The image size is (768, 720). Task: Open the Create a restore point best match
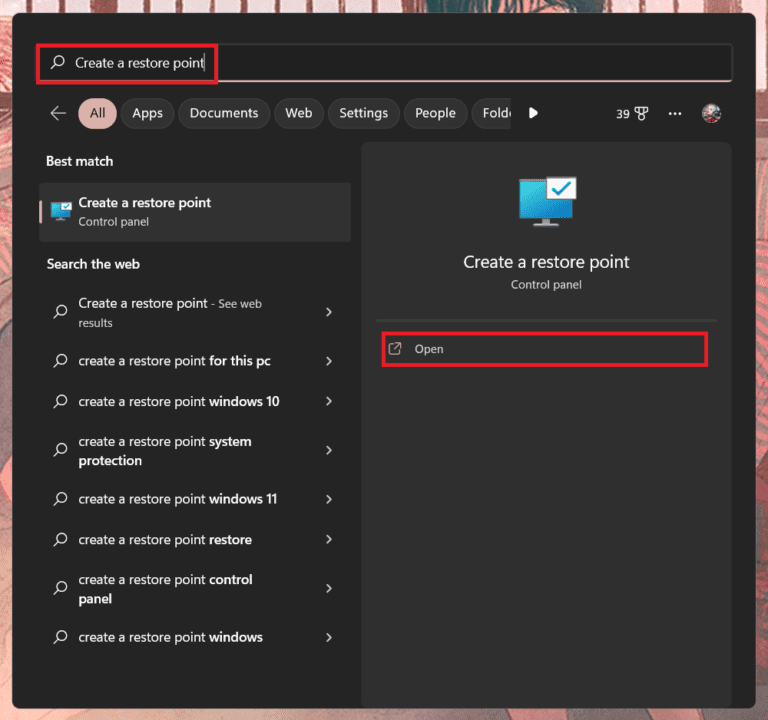pos(195,211)
